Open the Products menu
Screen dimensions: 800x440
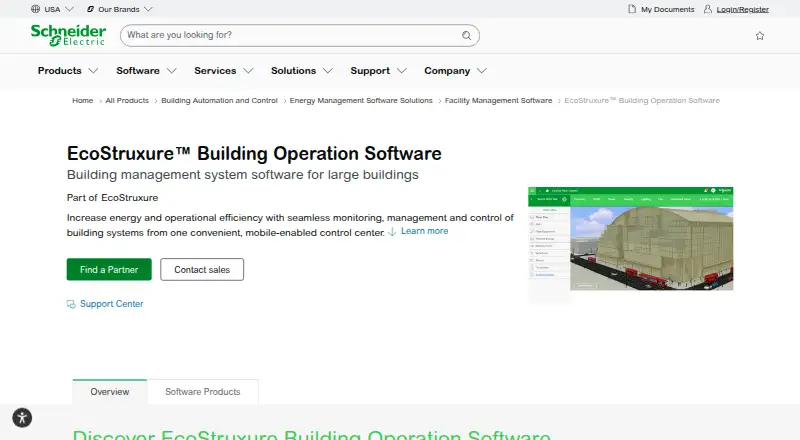point(60,70)
